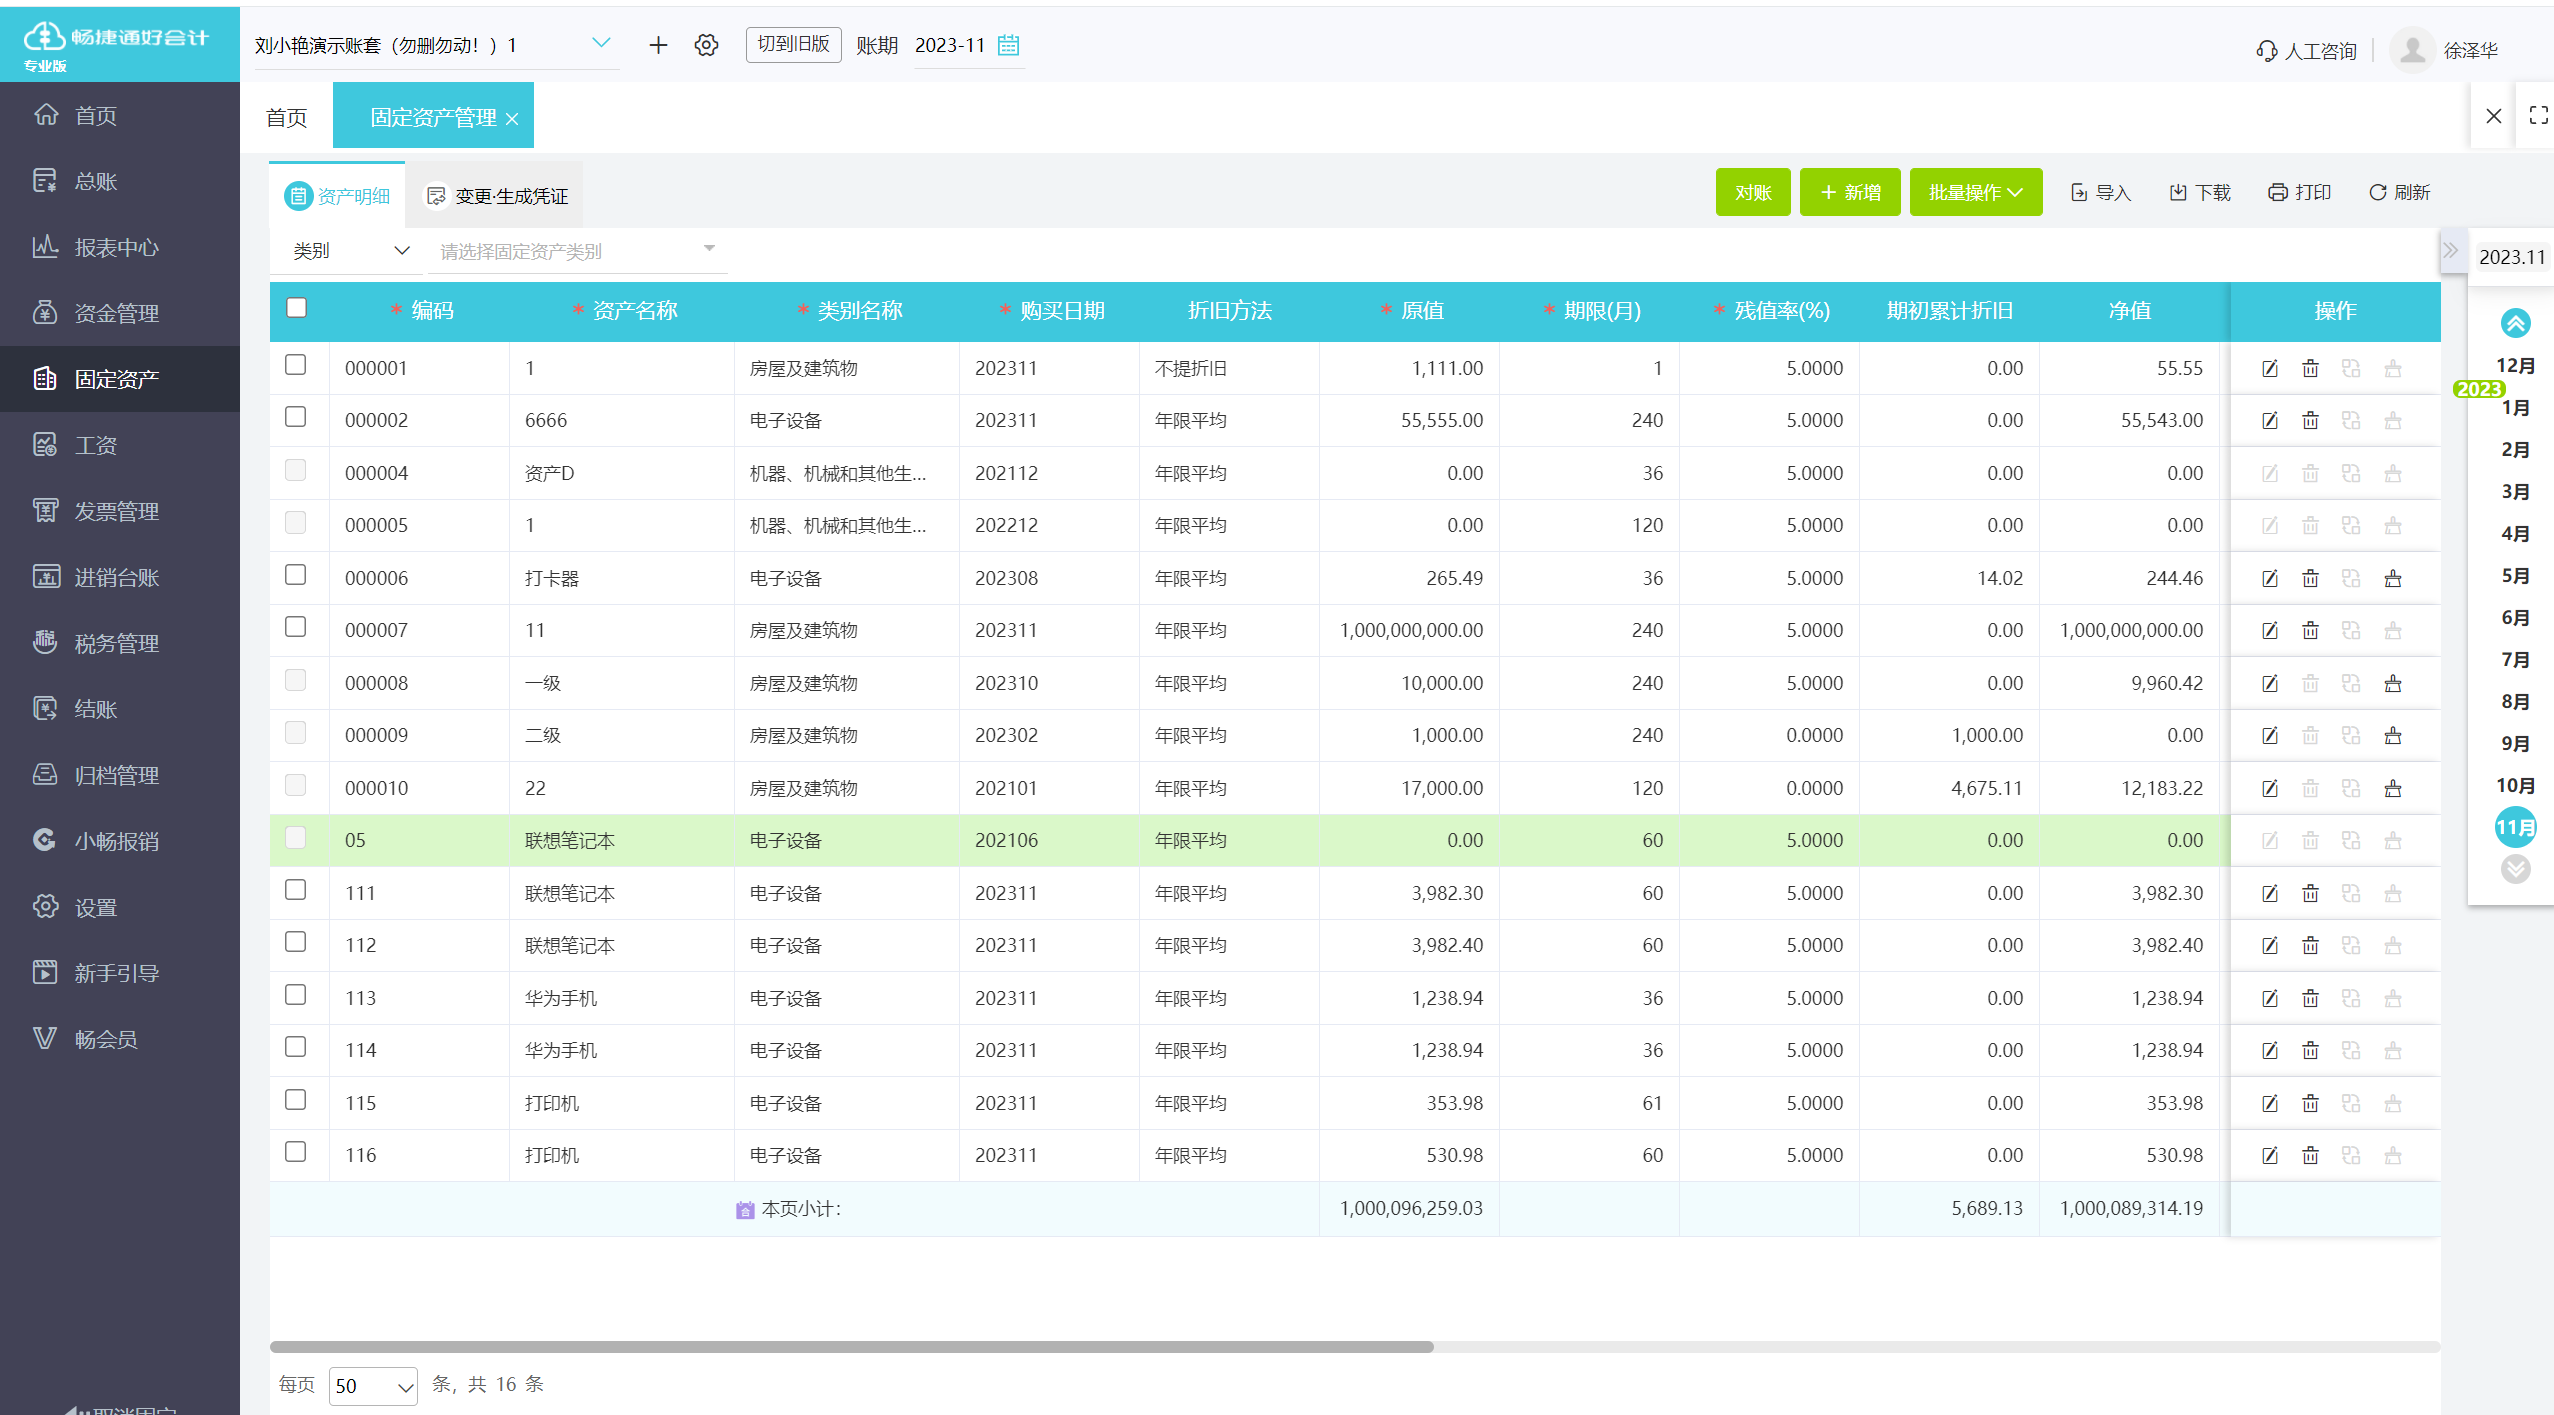This screenshot has height=1415, width=2554.
Task: Toggle the select-all checkbox at table header
Action: 298,308
